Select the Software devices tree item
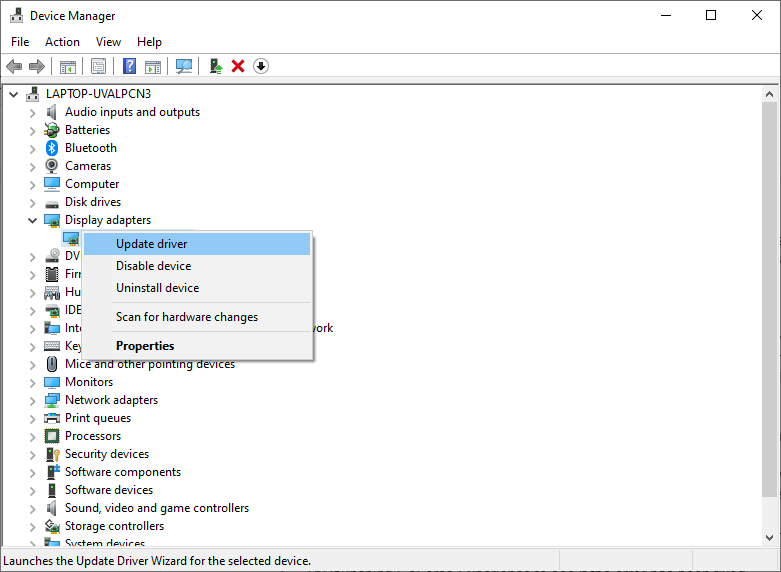This screenshot has width=781, height=572. coord(109,490)
